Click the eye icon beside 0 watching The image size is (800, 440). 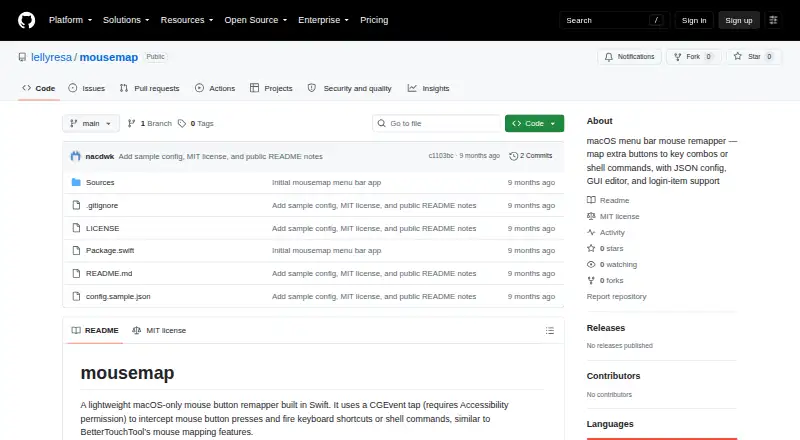point(591,264)
